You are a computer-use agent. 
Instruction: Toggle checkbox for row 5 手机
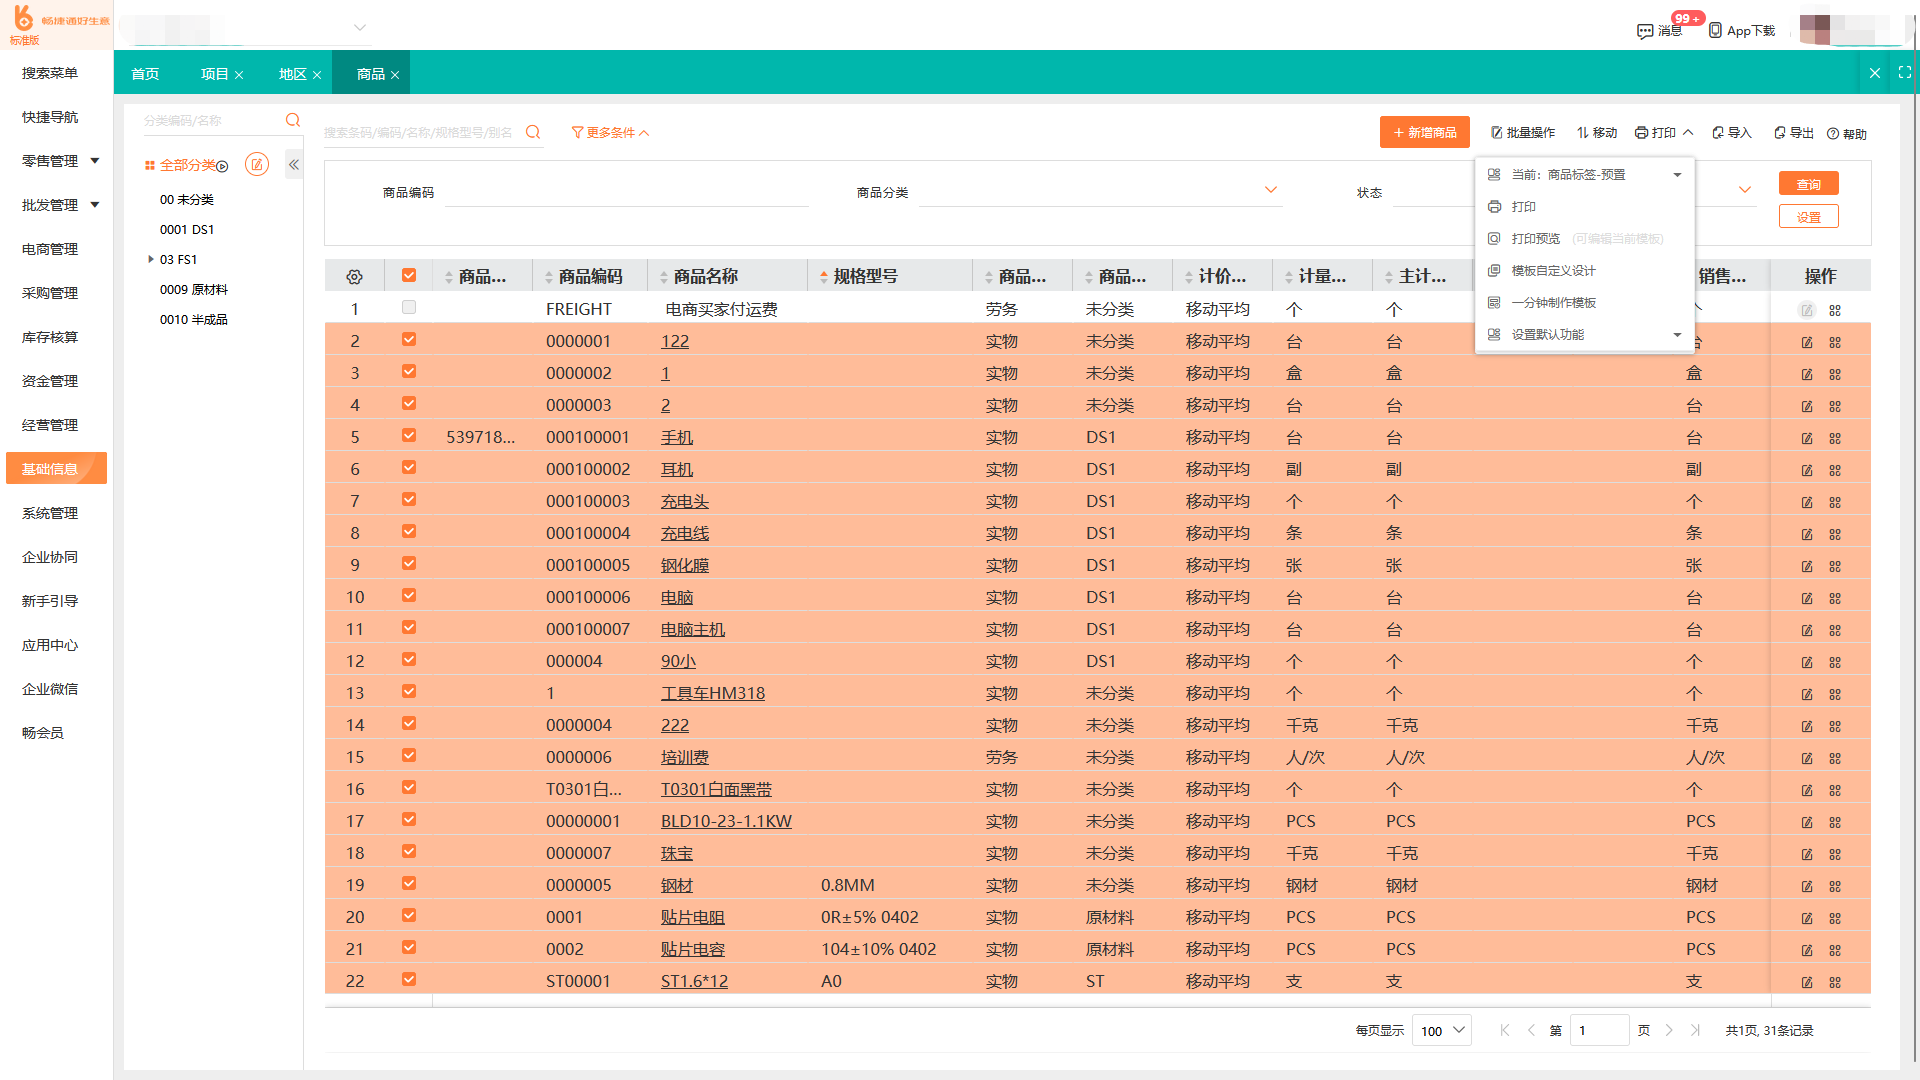click(x=410, y=435)
